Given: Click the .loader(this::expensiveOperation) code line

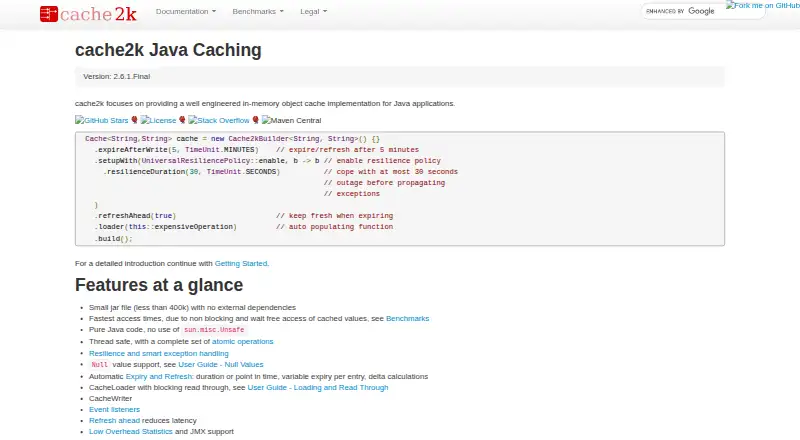Looking at the screenshot, I should click(165, 227).
